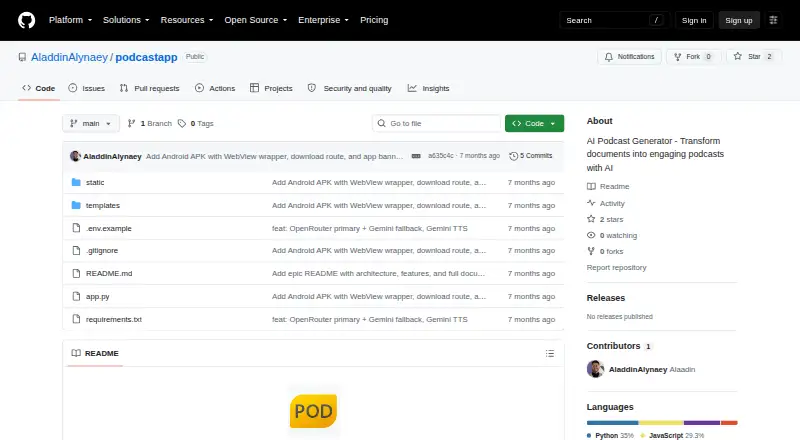Screen dimensions: 800x440
Task: Star the podcastapp repository
Action: 754,57
